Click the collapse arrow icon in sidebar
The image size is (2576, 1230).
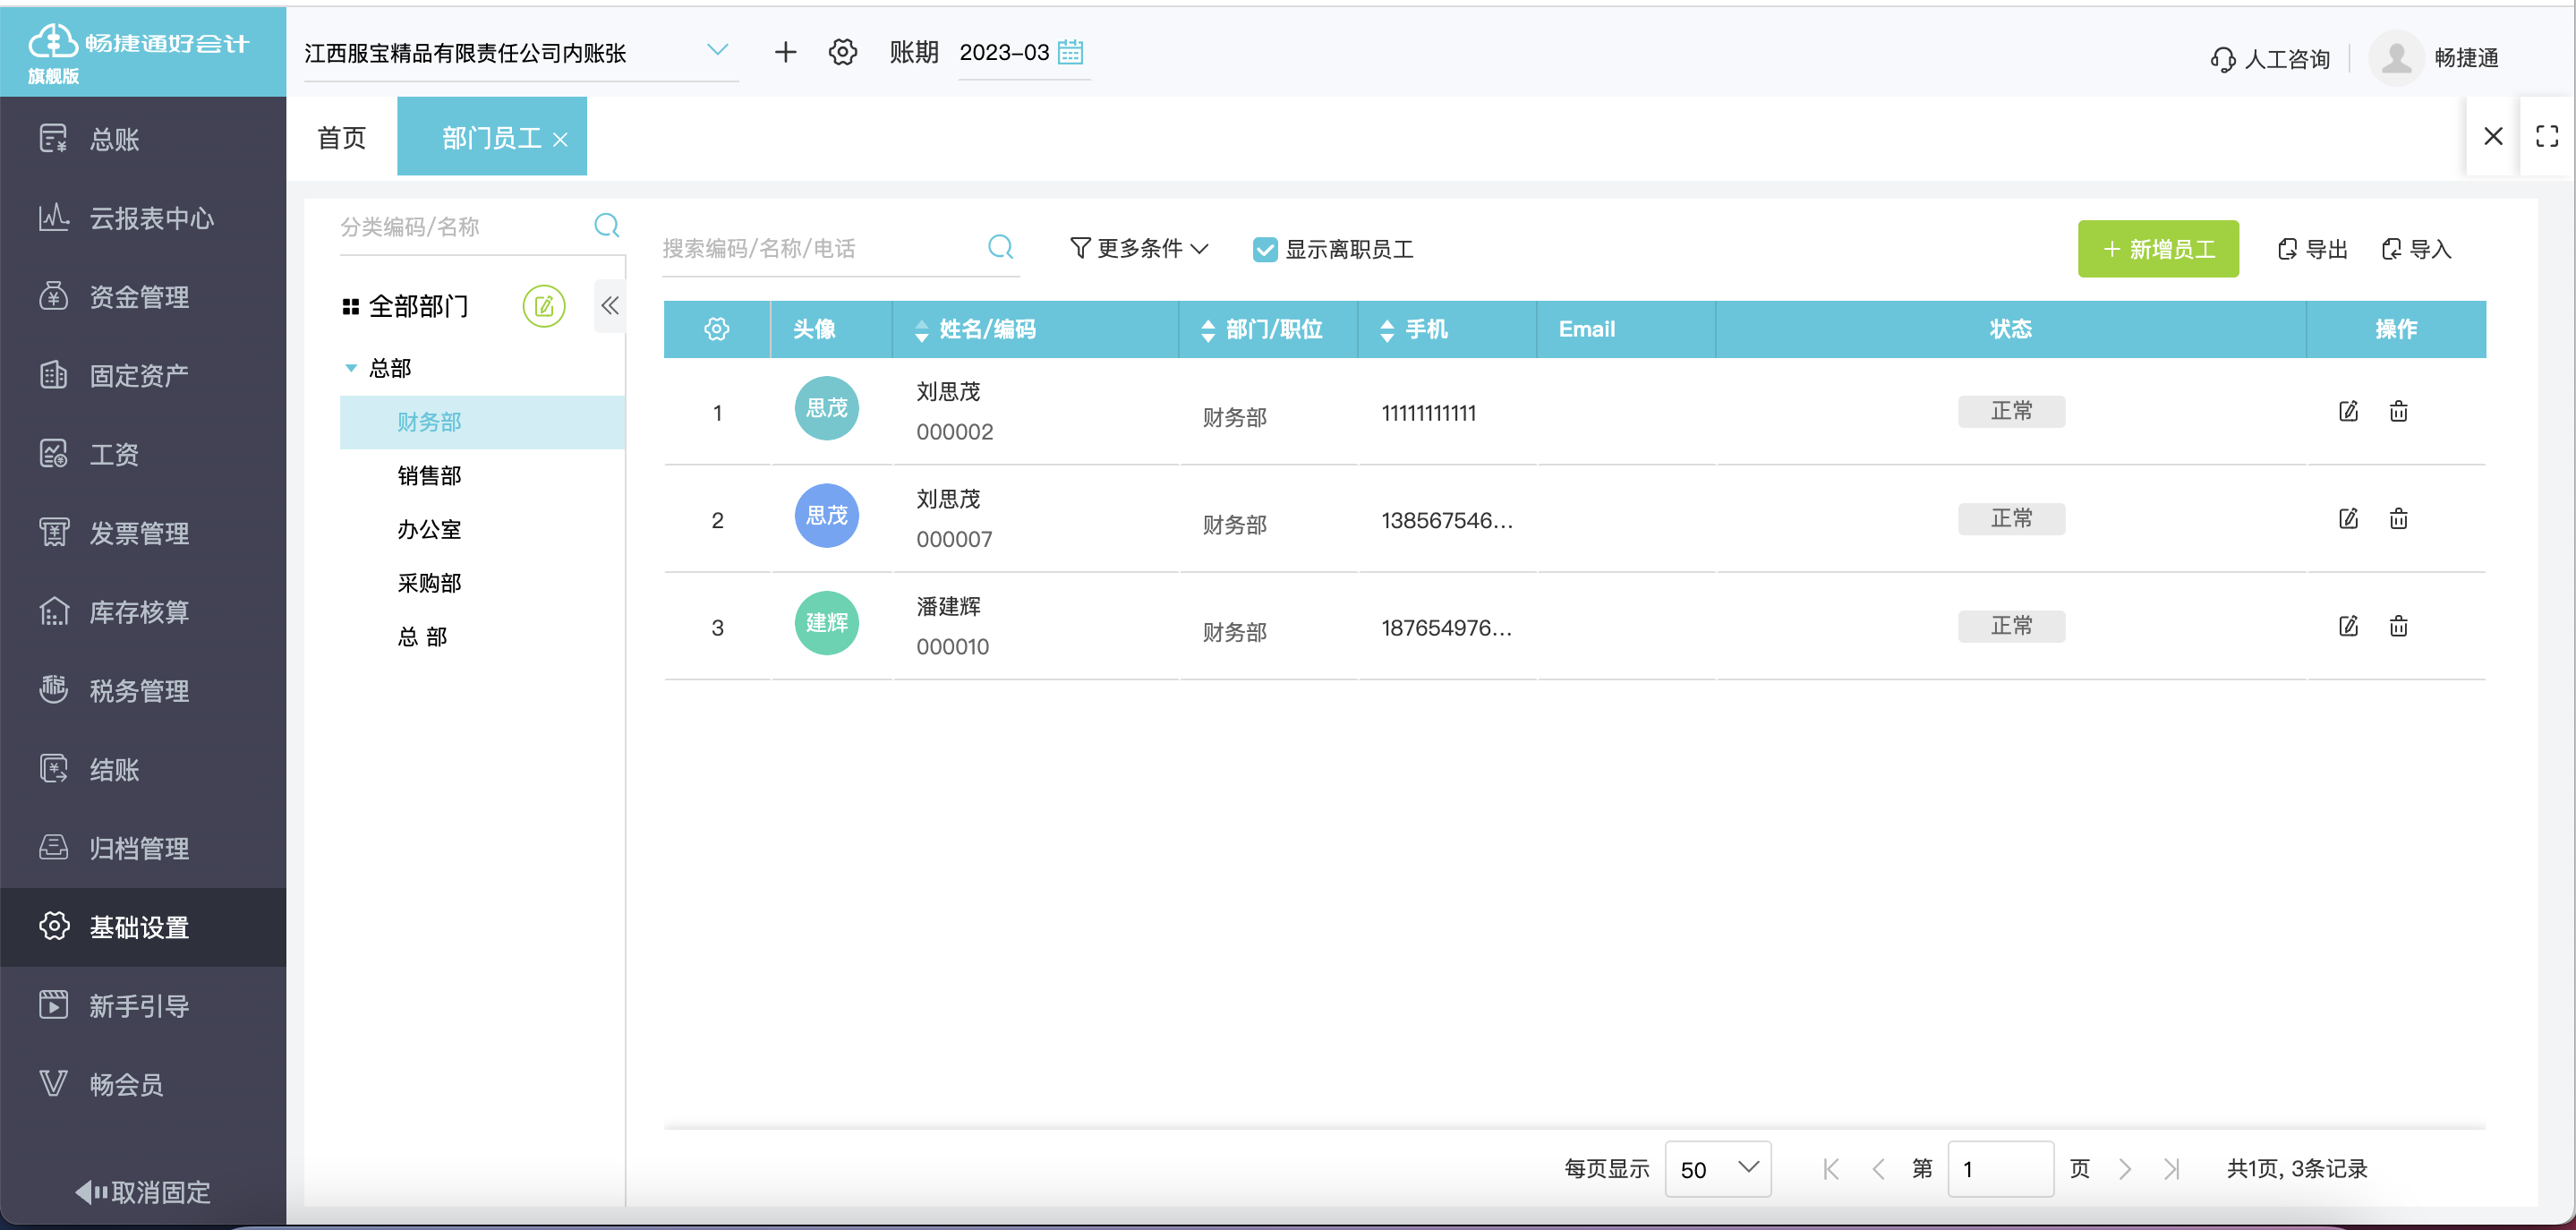tap(608, 305)
